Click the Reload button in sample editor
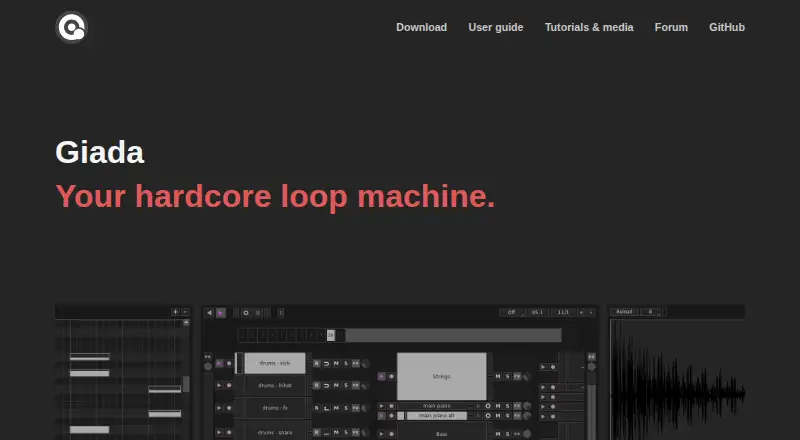Screen dimensions: 800x440 [624, 311]
